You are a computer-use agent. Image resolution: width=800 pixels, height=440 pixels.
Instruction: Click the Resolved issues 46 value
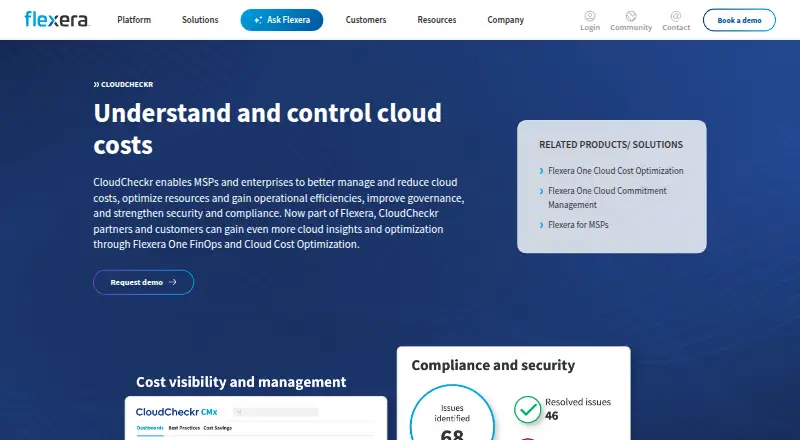pos(552,416)
